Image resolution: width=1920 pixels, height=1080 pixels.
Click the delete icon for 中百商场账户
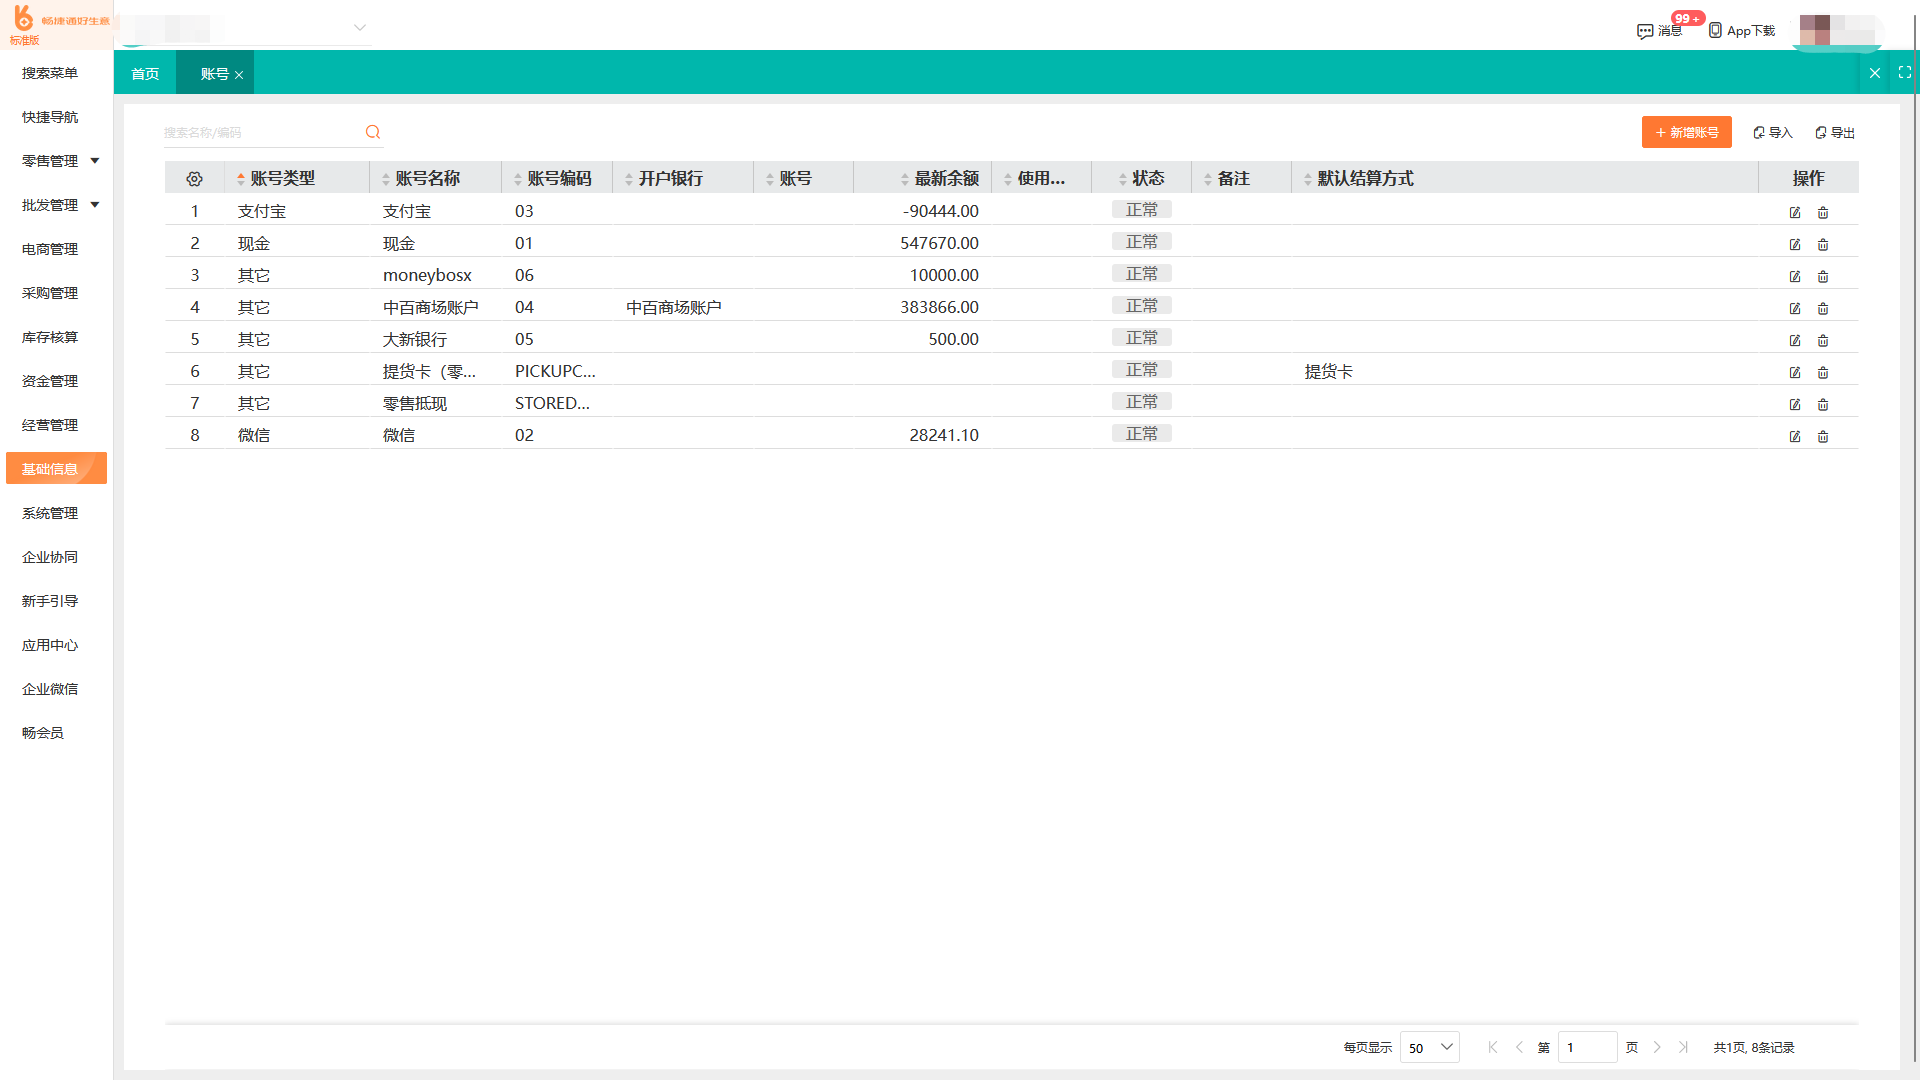[1824, 306]
